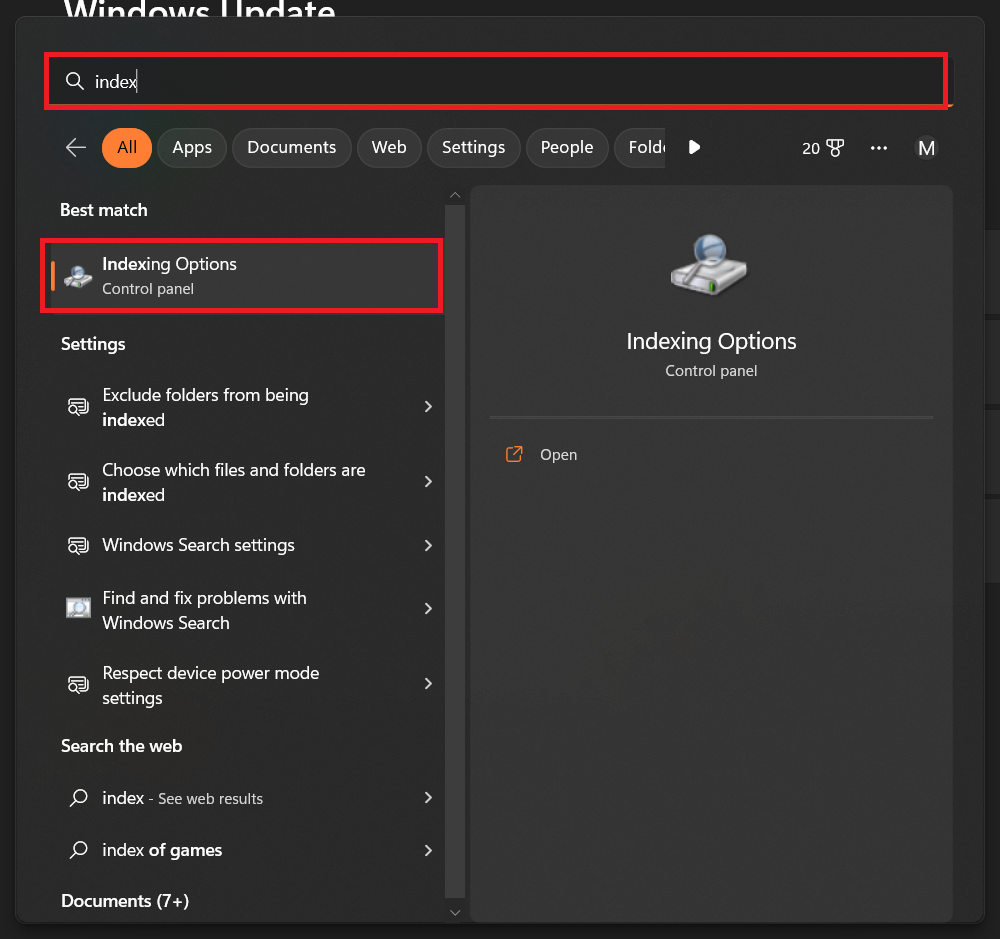This screenshot has width=1000, height=939.
Task: Click the Indexing Options title in preview pane
Action: pos(711,341)
